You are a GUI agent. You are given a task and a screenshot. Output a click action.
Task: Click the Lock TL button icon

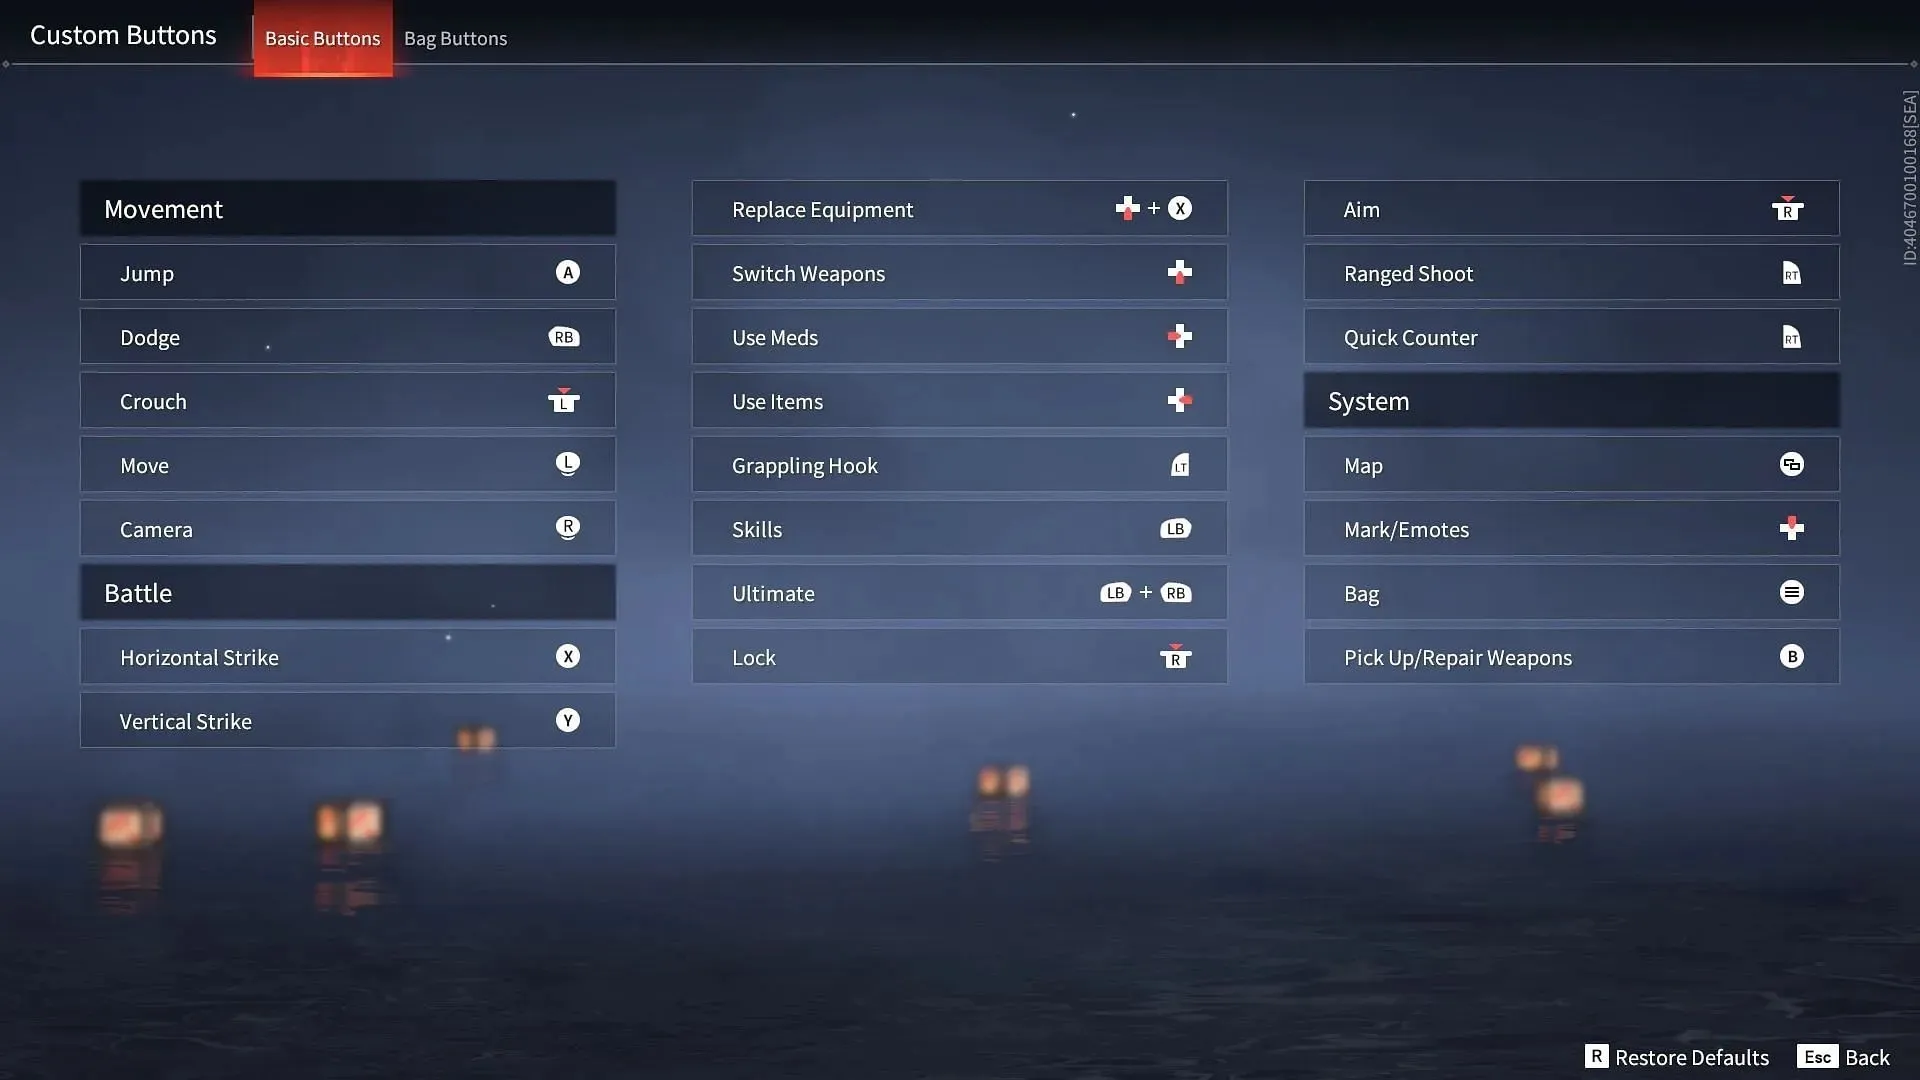point(1175,655)
